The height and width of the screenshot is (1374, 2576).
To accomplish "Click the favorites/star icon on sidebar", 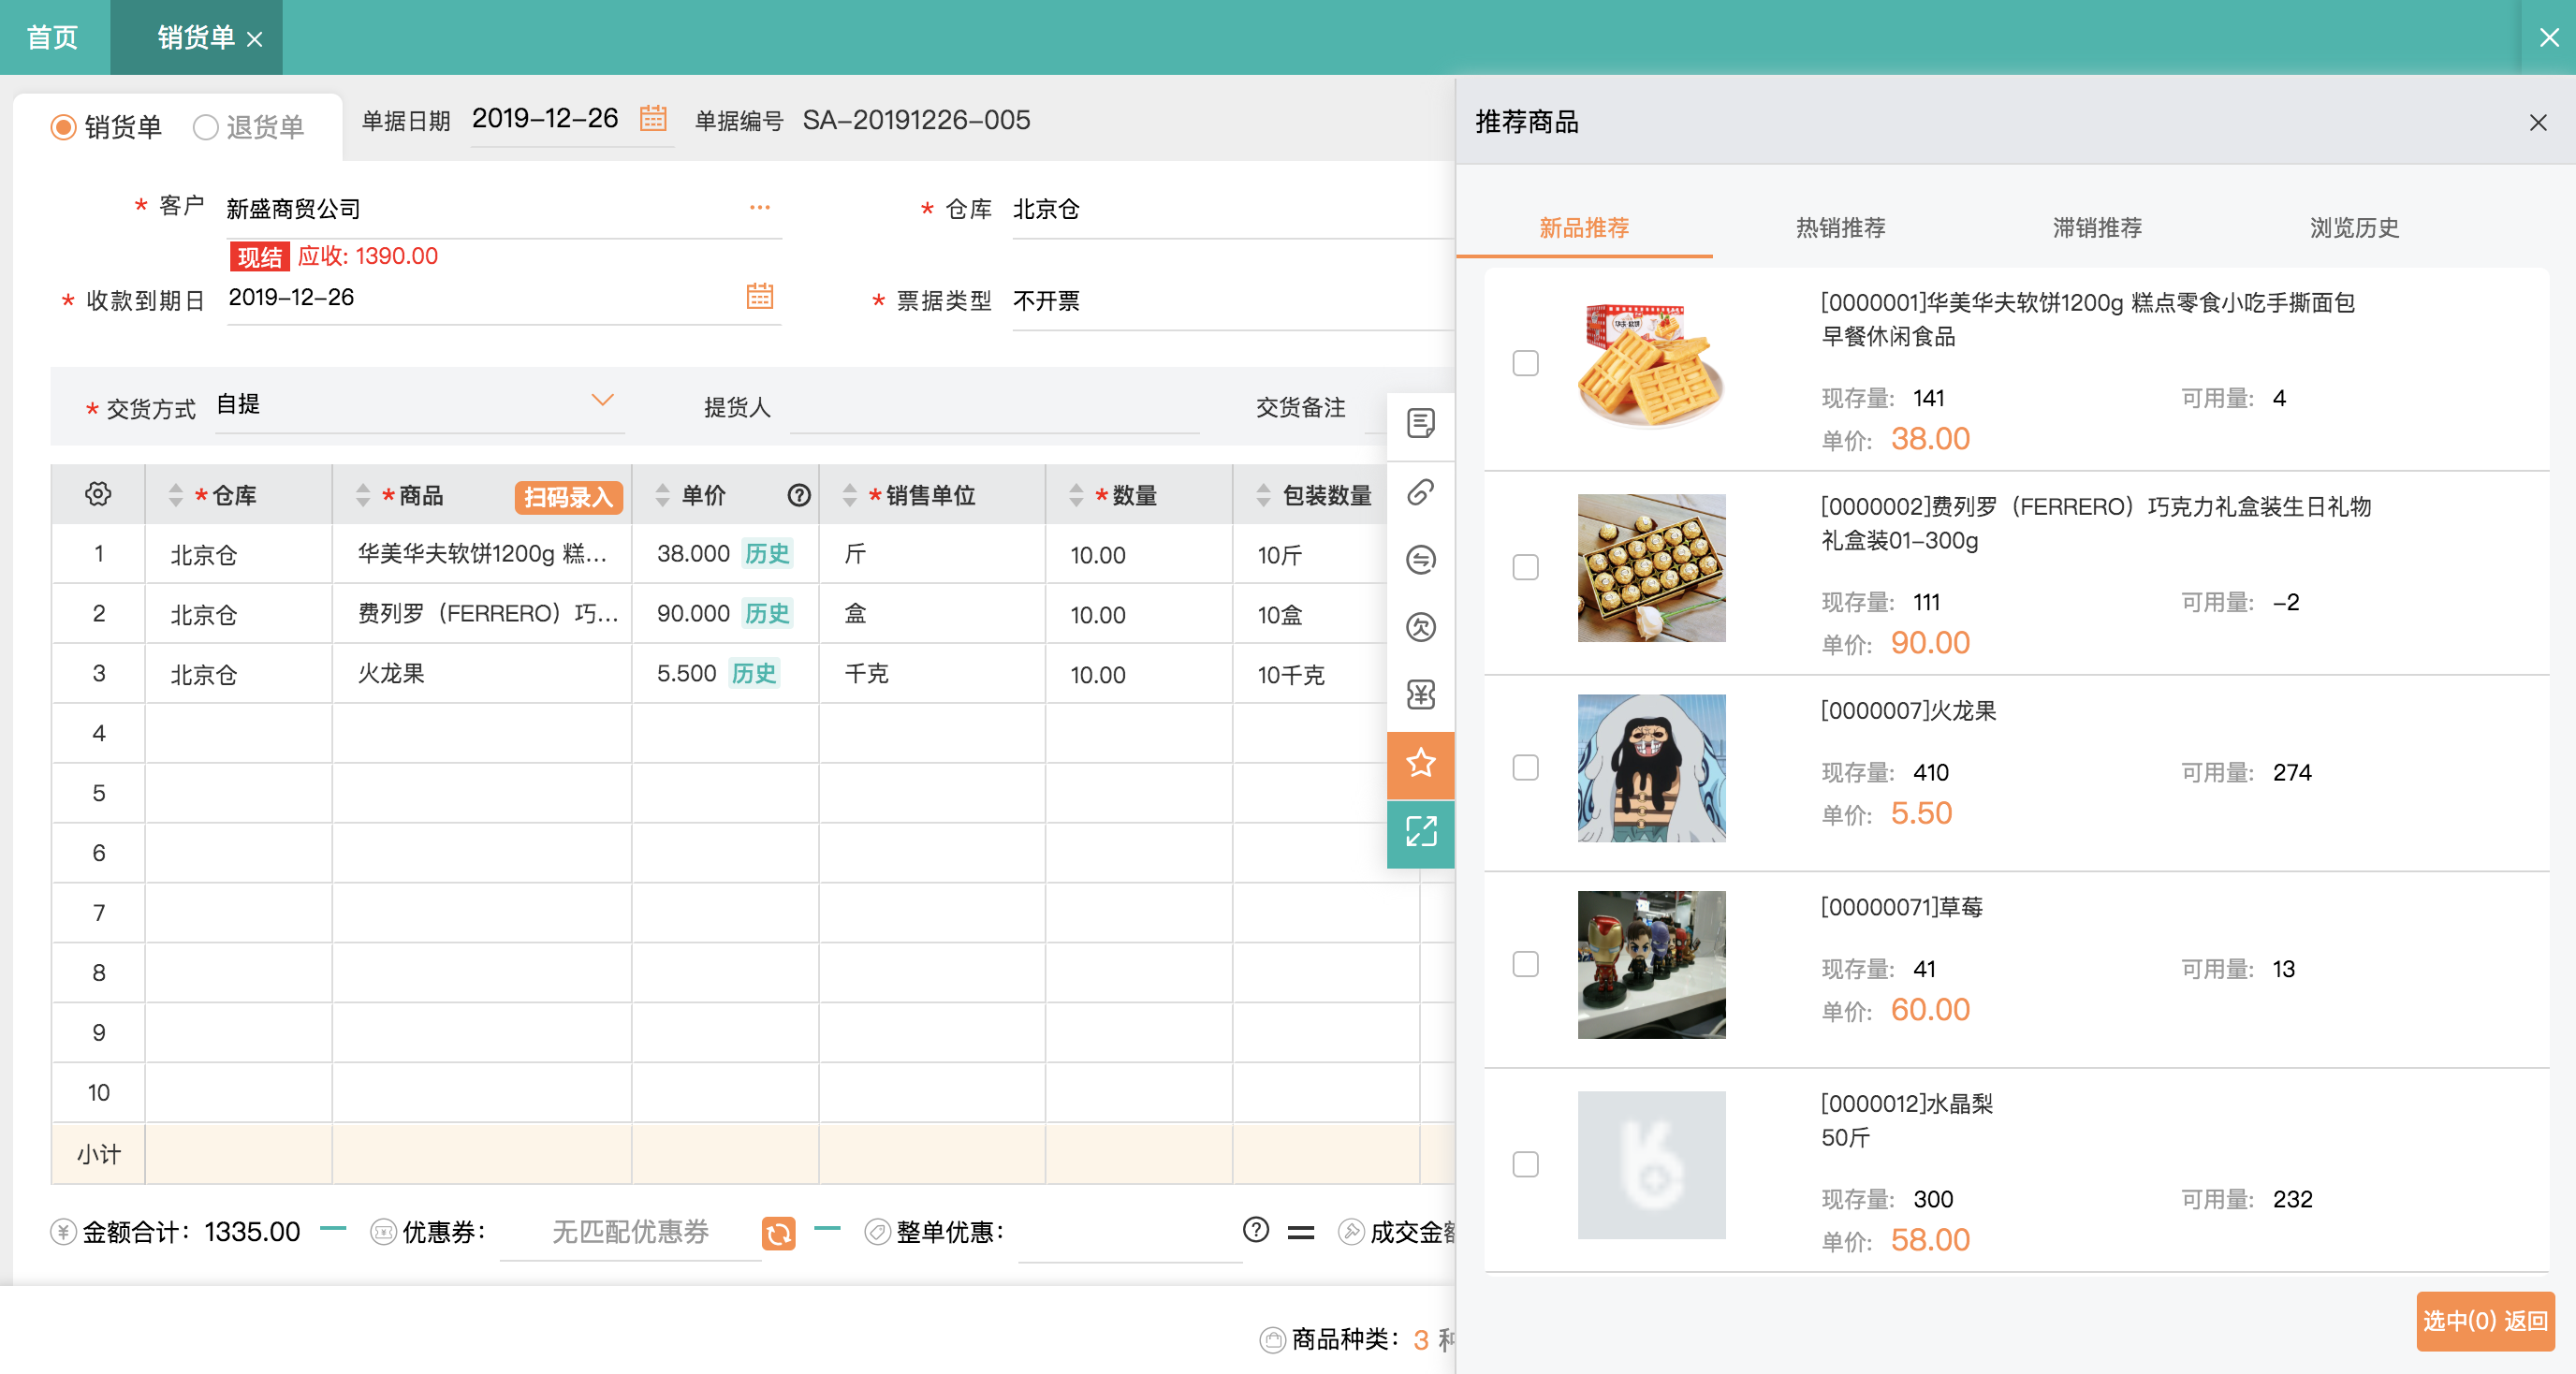I will coord(1425,763).
